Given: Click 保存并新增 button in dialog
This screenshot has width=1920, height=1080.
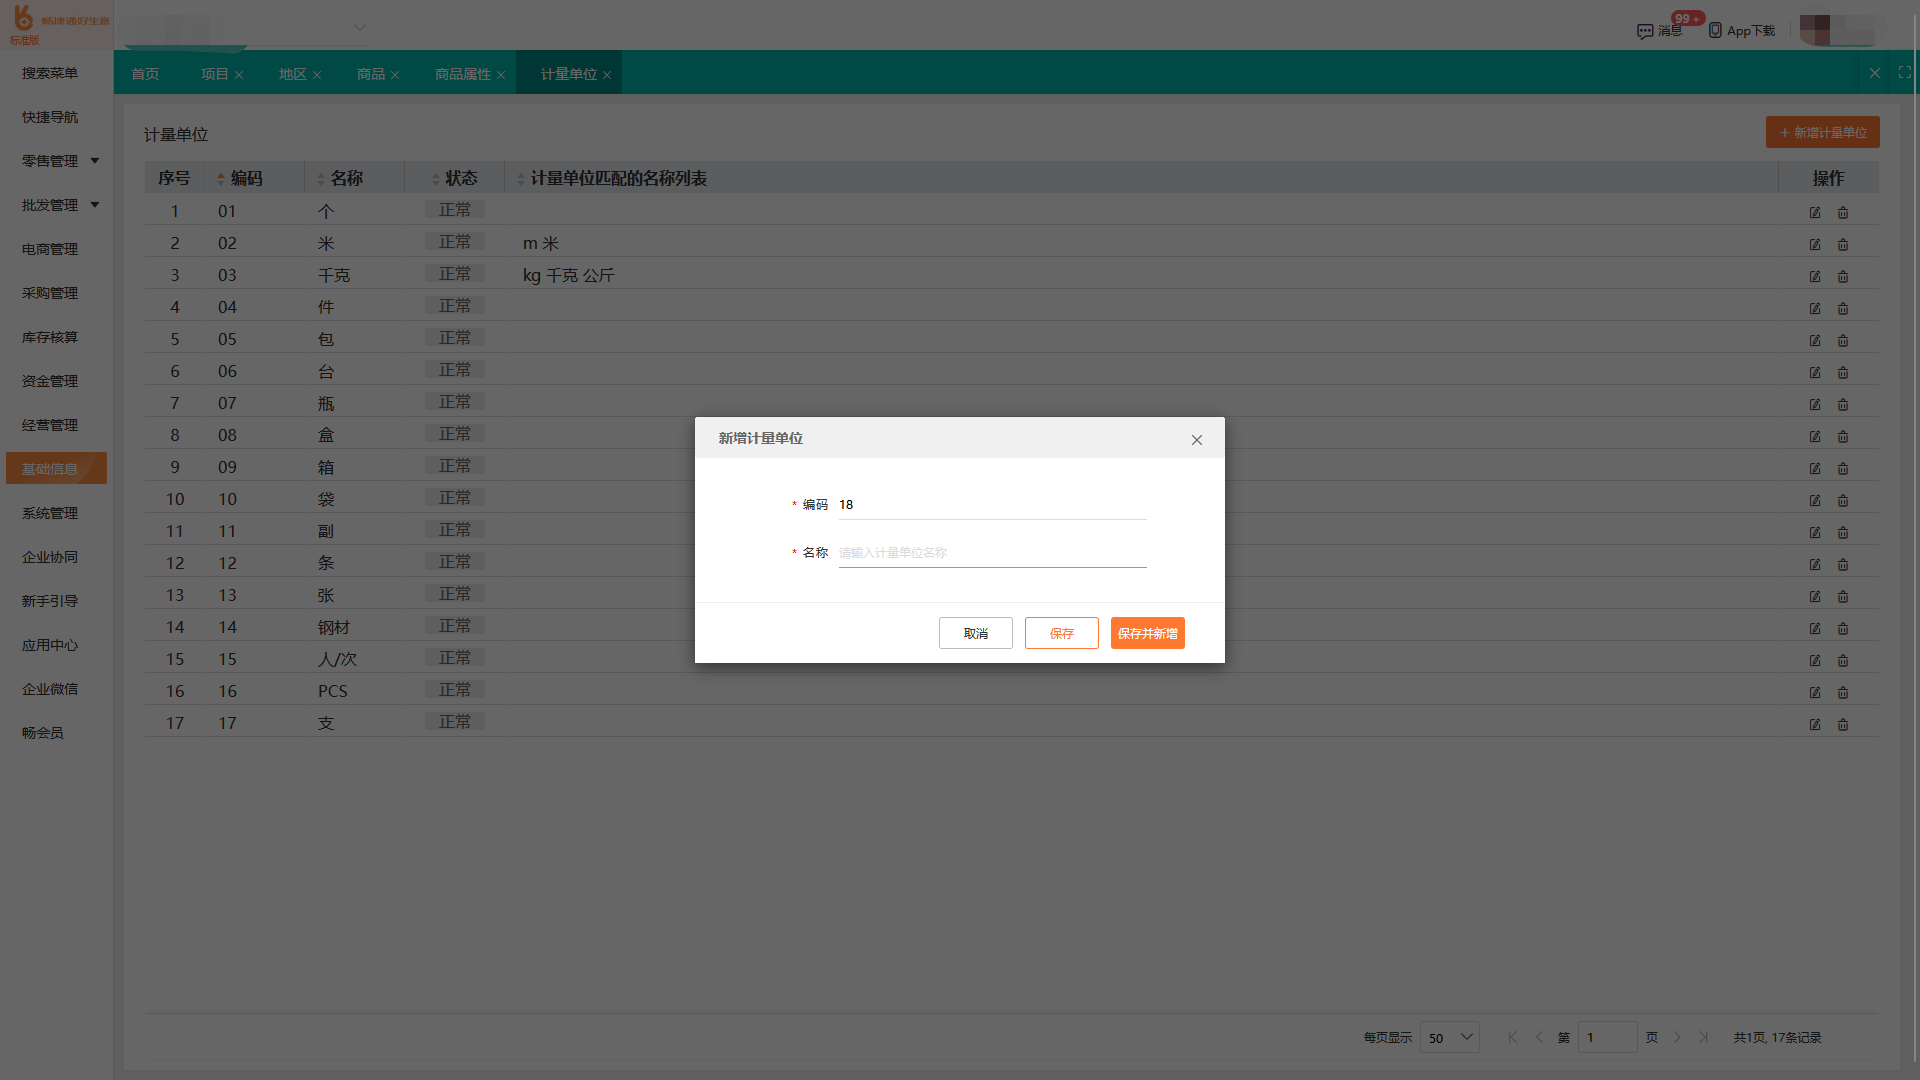Looking at the screenshot, I should pos(1146,633).
